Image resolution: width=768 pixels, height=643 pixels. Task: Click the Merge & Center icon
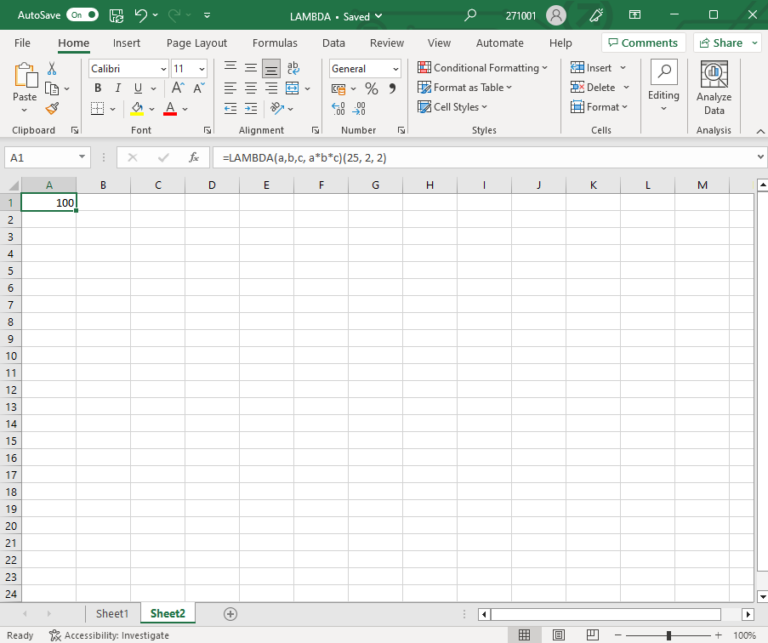(x=290, y=88)
